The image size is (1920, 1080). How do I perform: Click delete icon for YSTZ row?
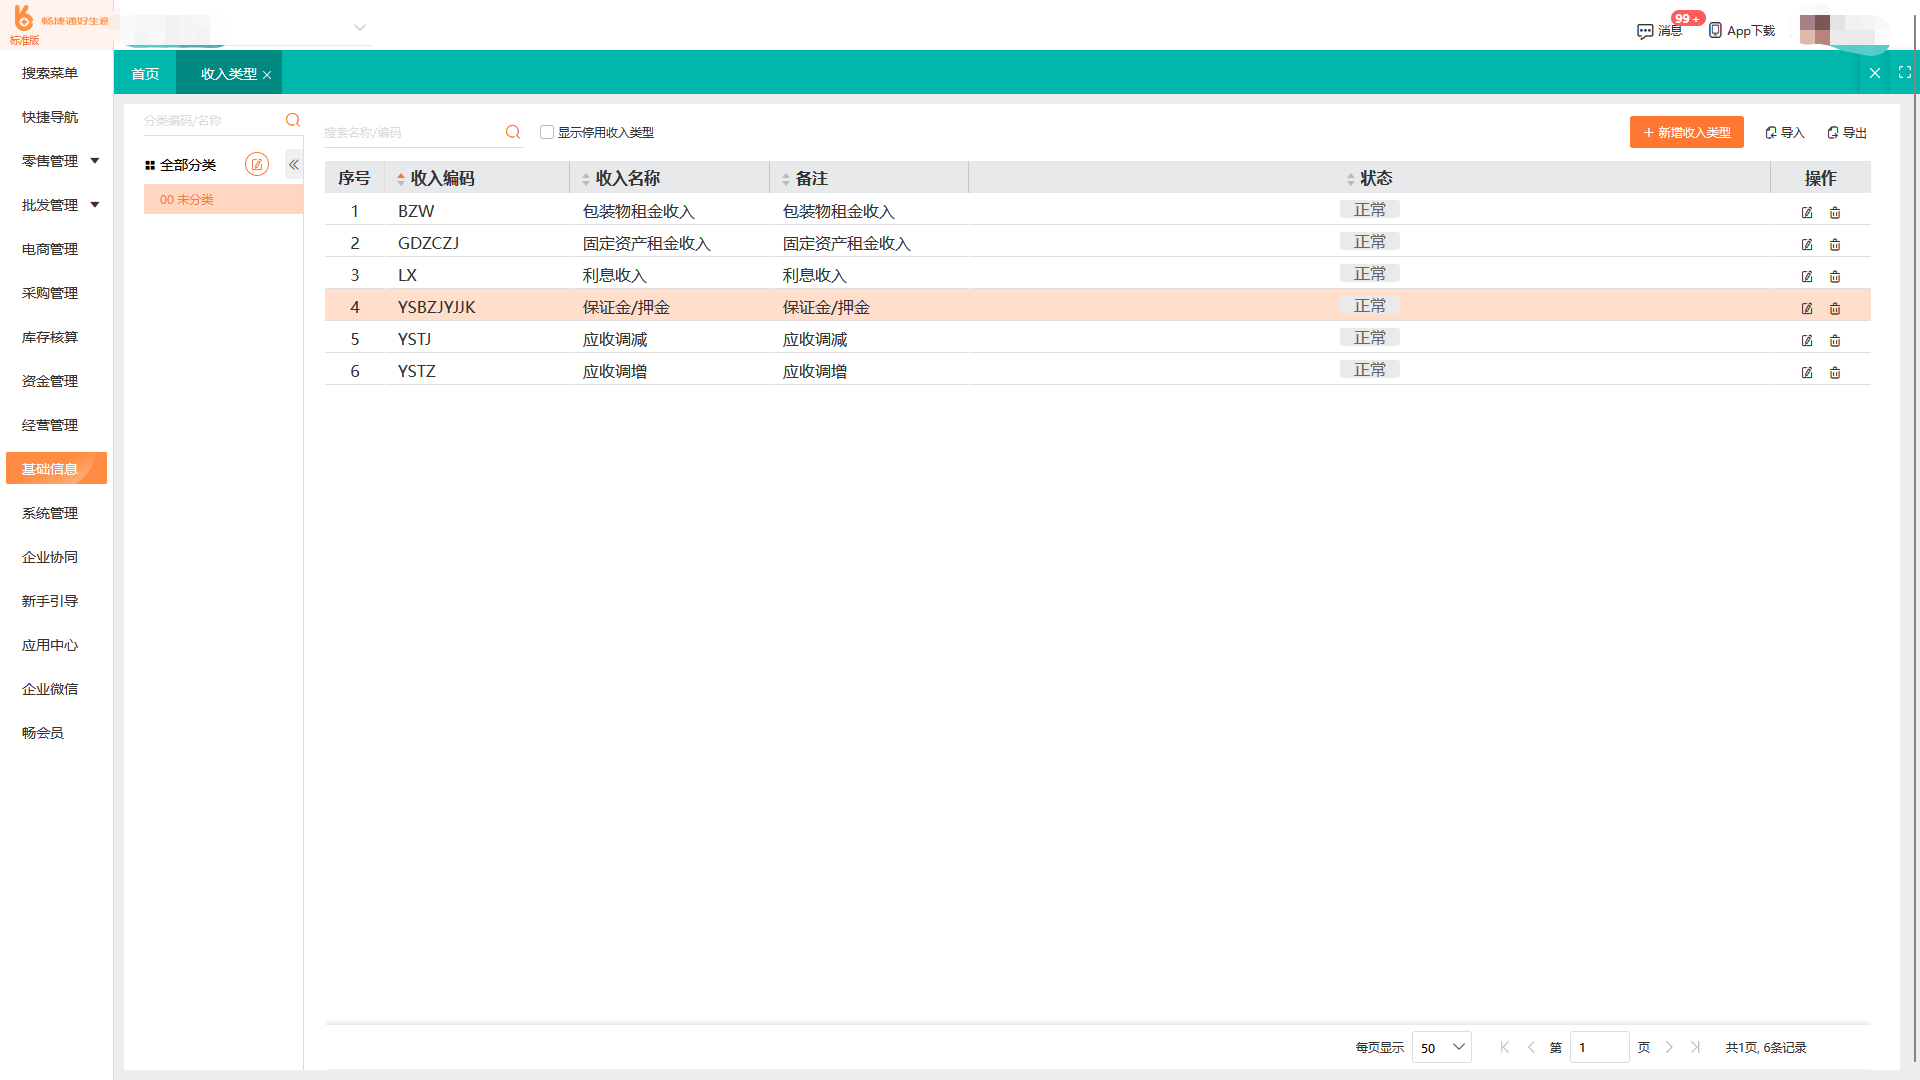[1834, 371]
